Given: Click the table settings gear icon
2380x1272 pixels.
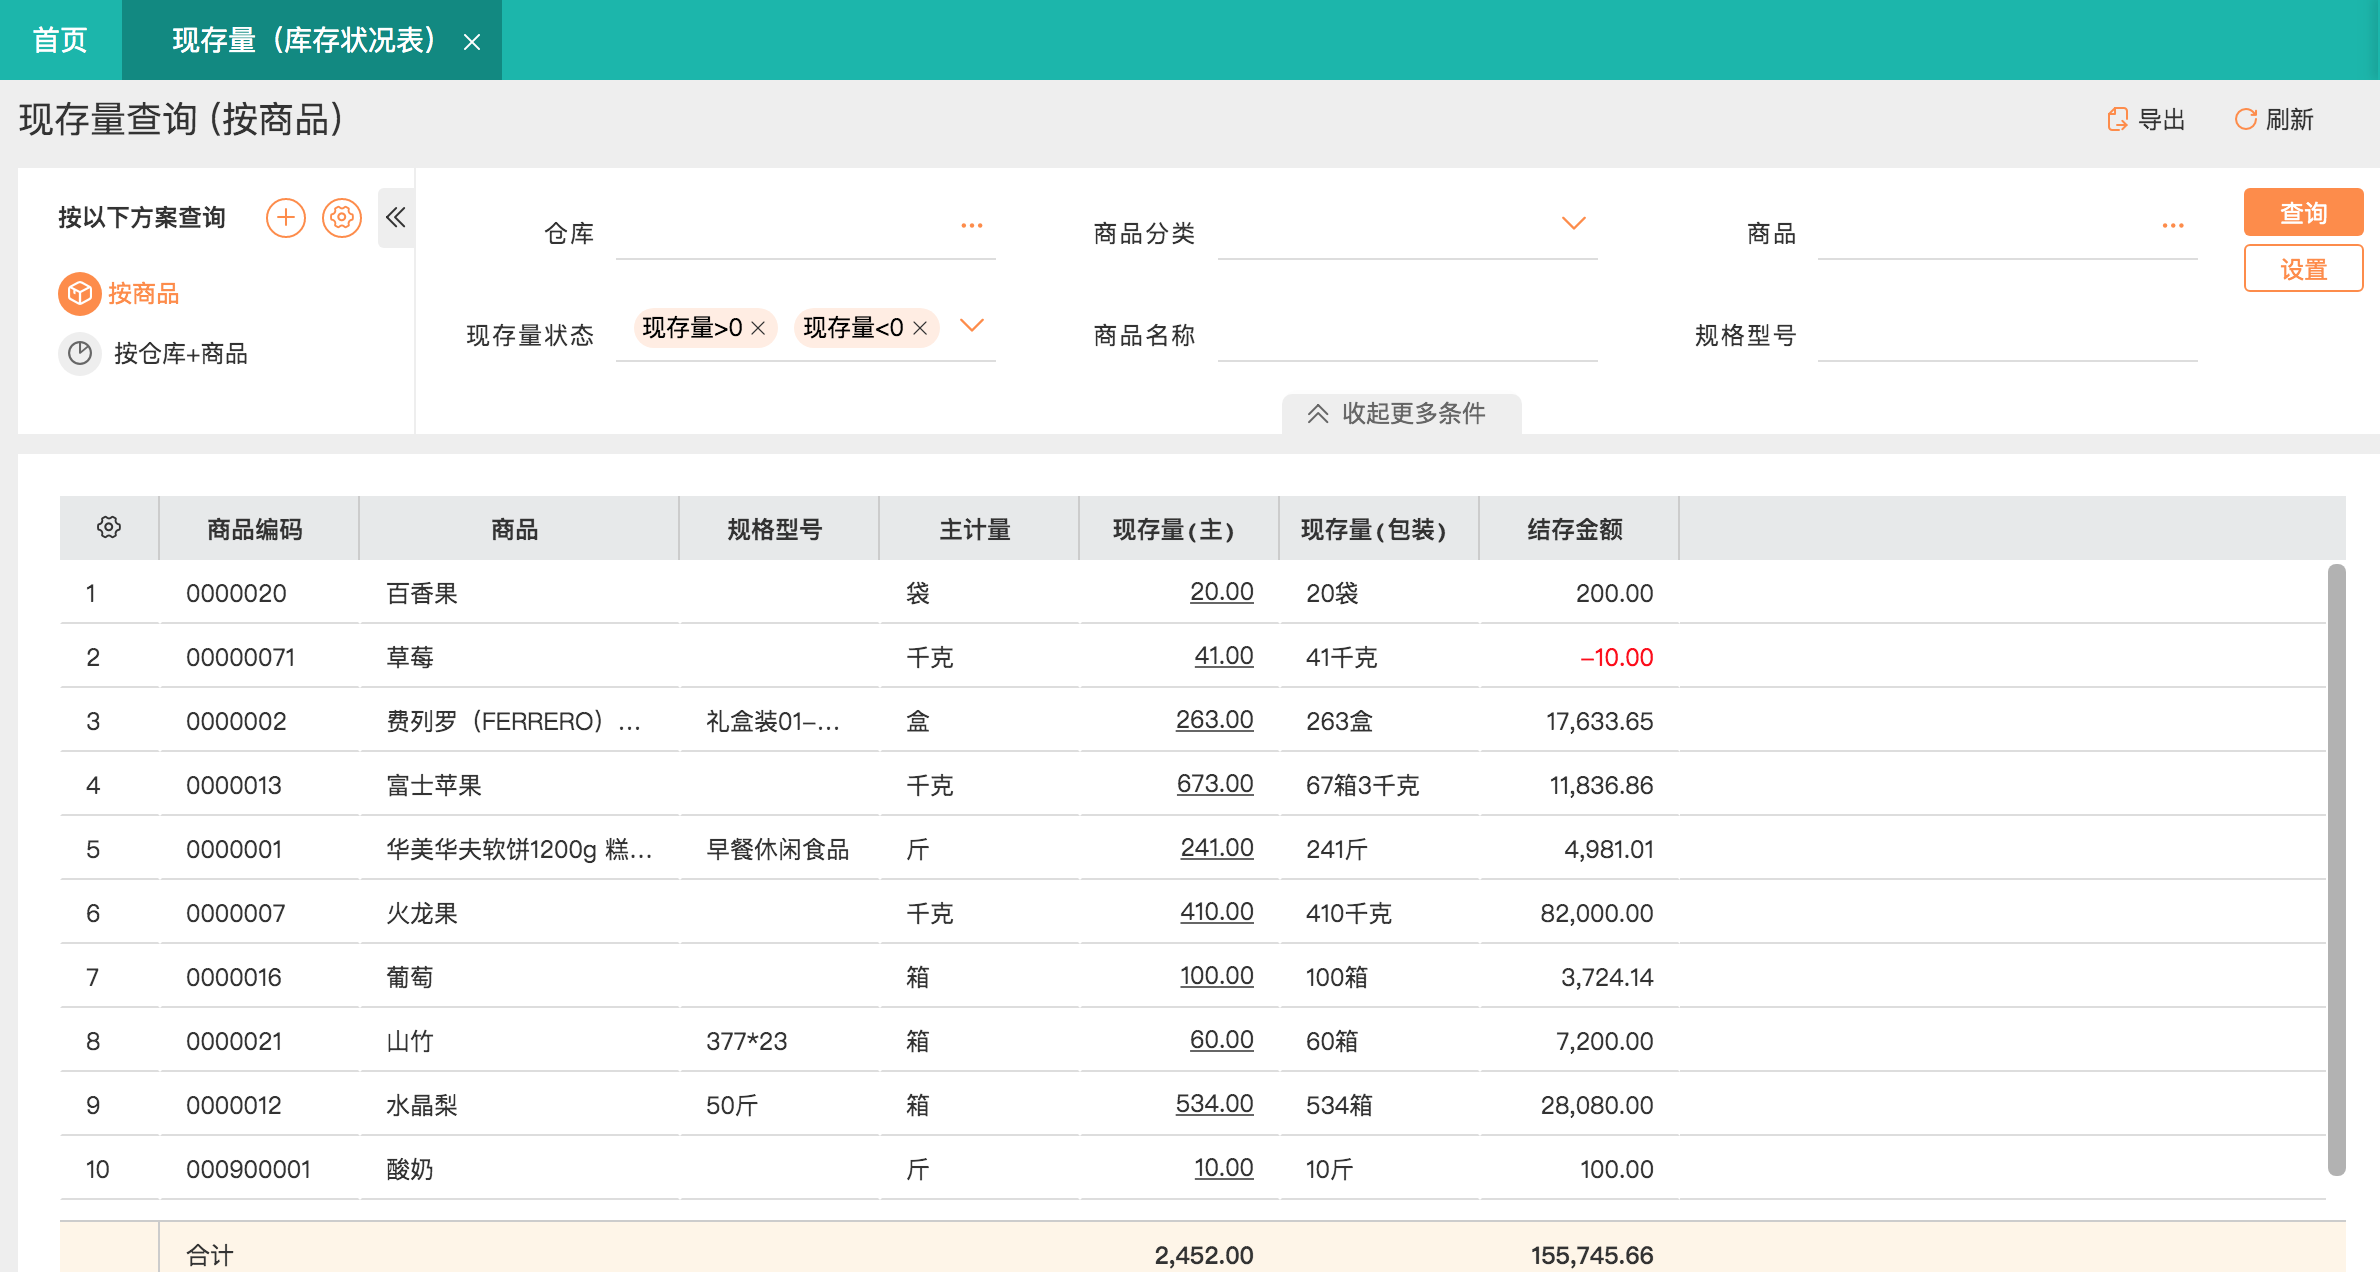Looking at the screenshot, I should [x=109, y=527].
